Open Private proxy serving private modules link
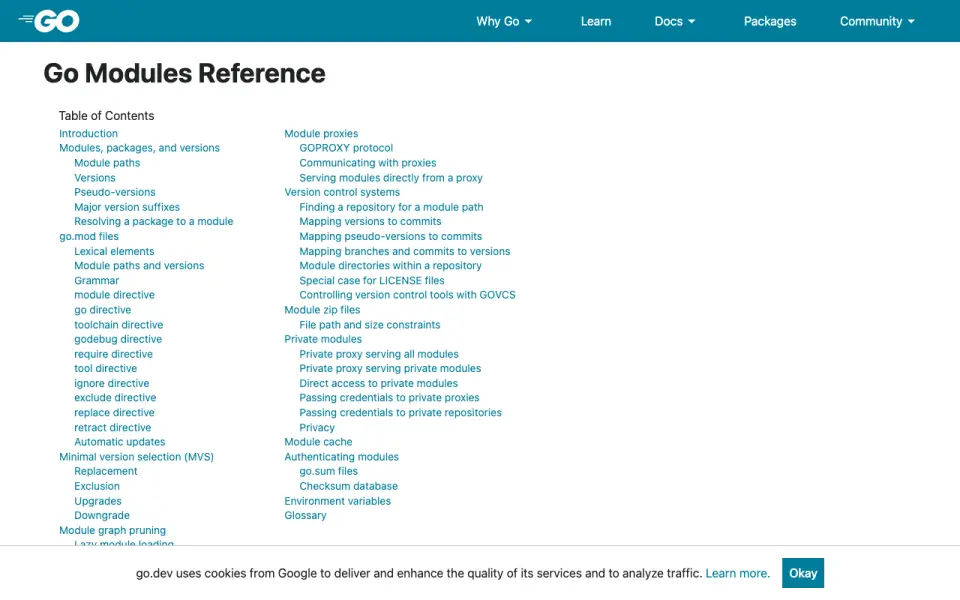The height and width of the screenshot is (600, 960). pos(390,369)
